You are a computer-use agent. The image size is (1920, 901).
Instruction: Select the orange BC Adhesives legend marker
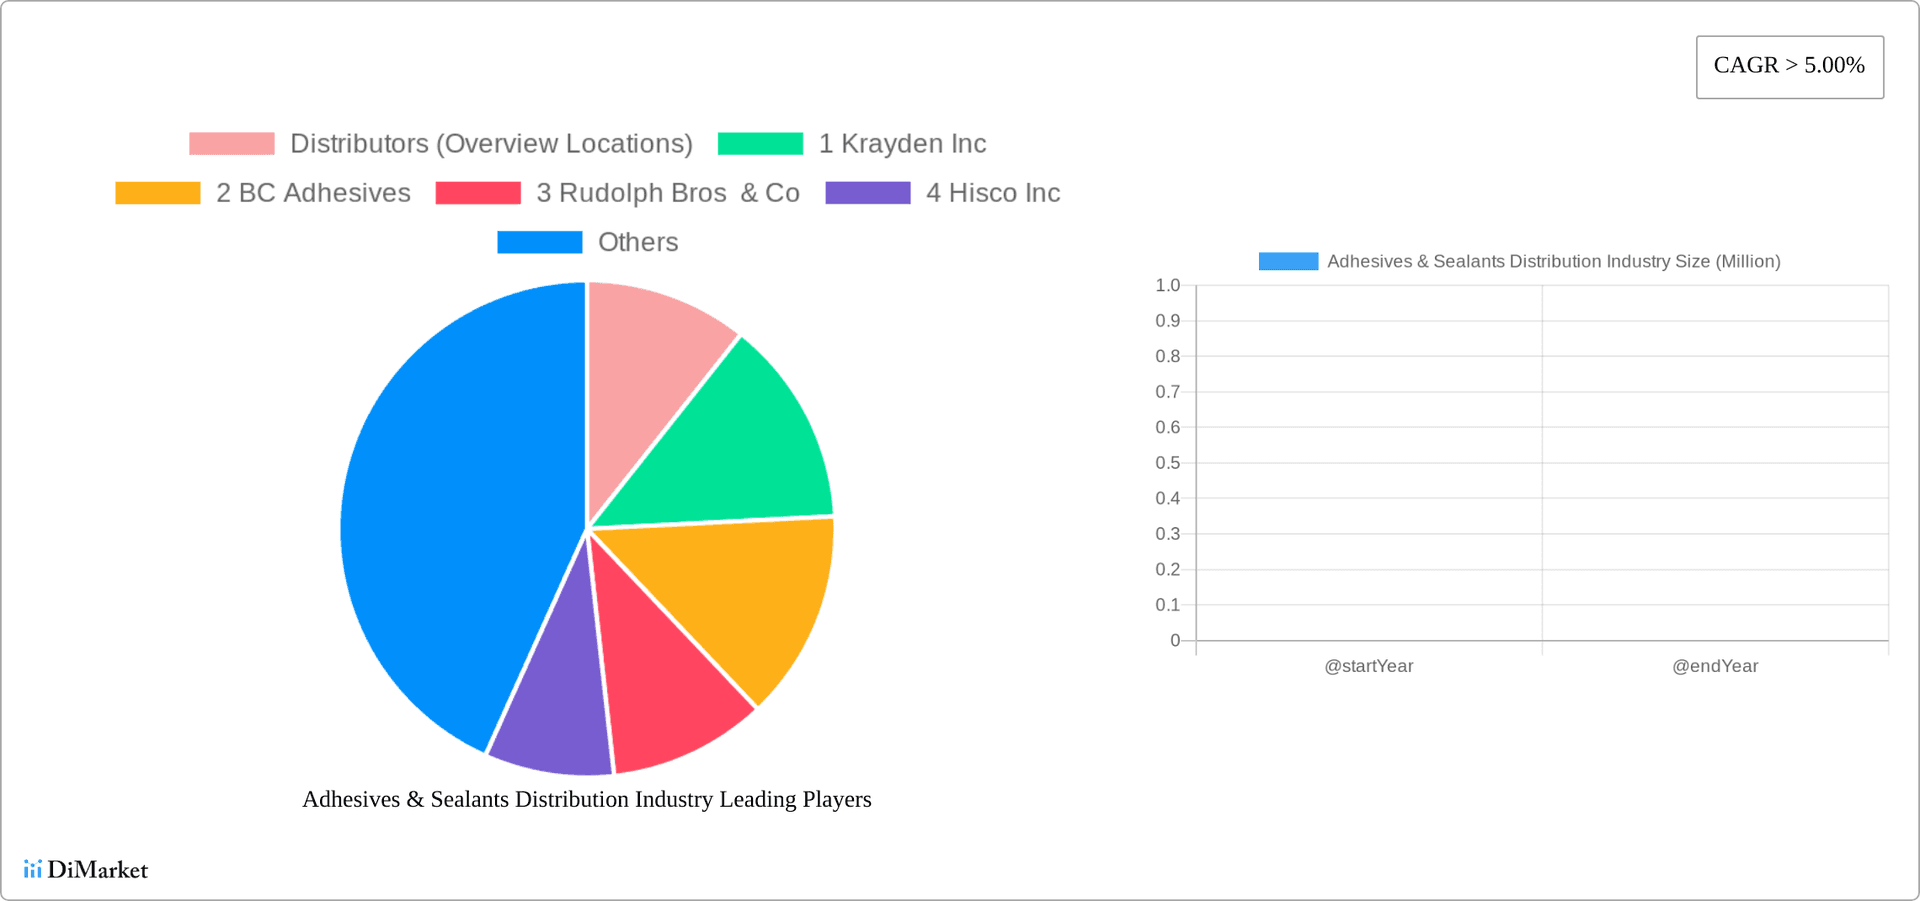point(156,192)
